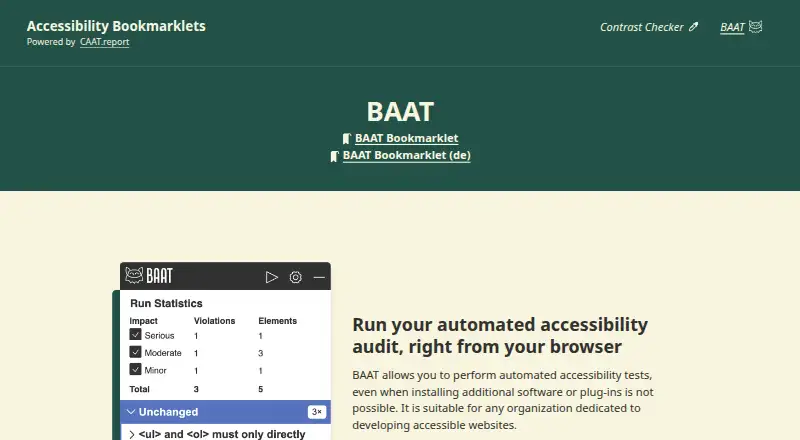
Task: Open the BAAT Bookmarklet link
Action: [407, 138]
